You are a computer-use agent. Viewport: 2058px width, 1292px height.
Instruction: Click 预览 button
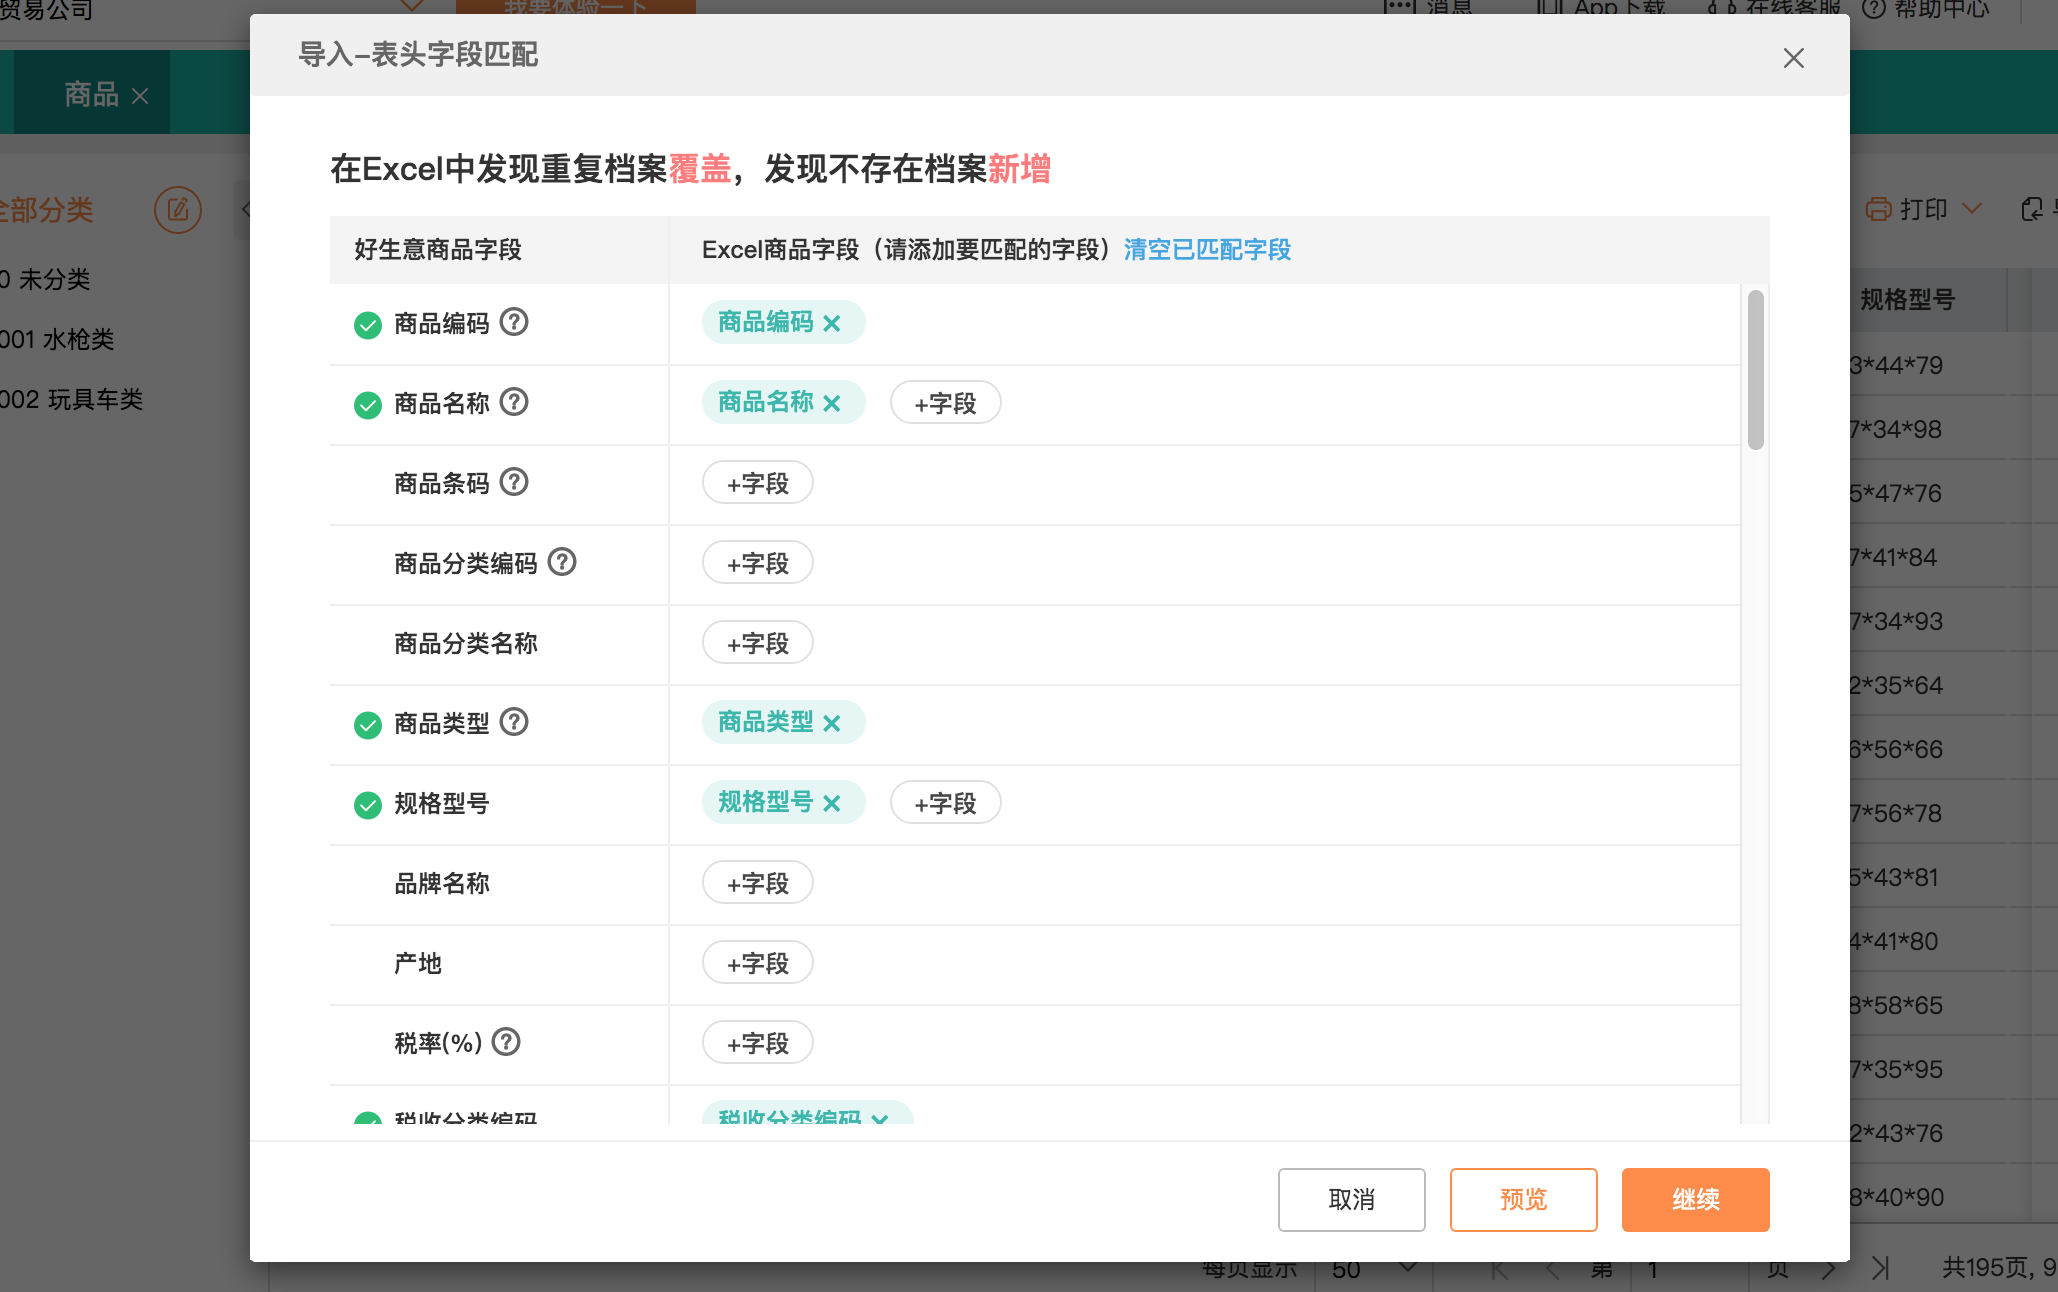pyautogui.click(x=1524, y=1198)
